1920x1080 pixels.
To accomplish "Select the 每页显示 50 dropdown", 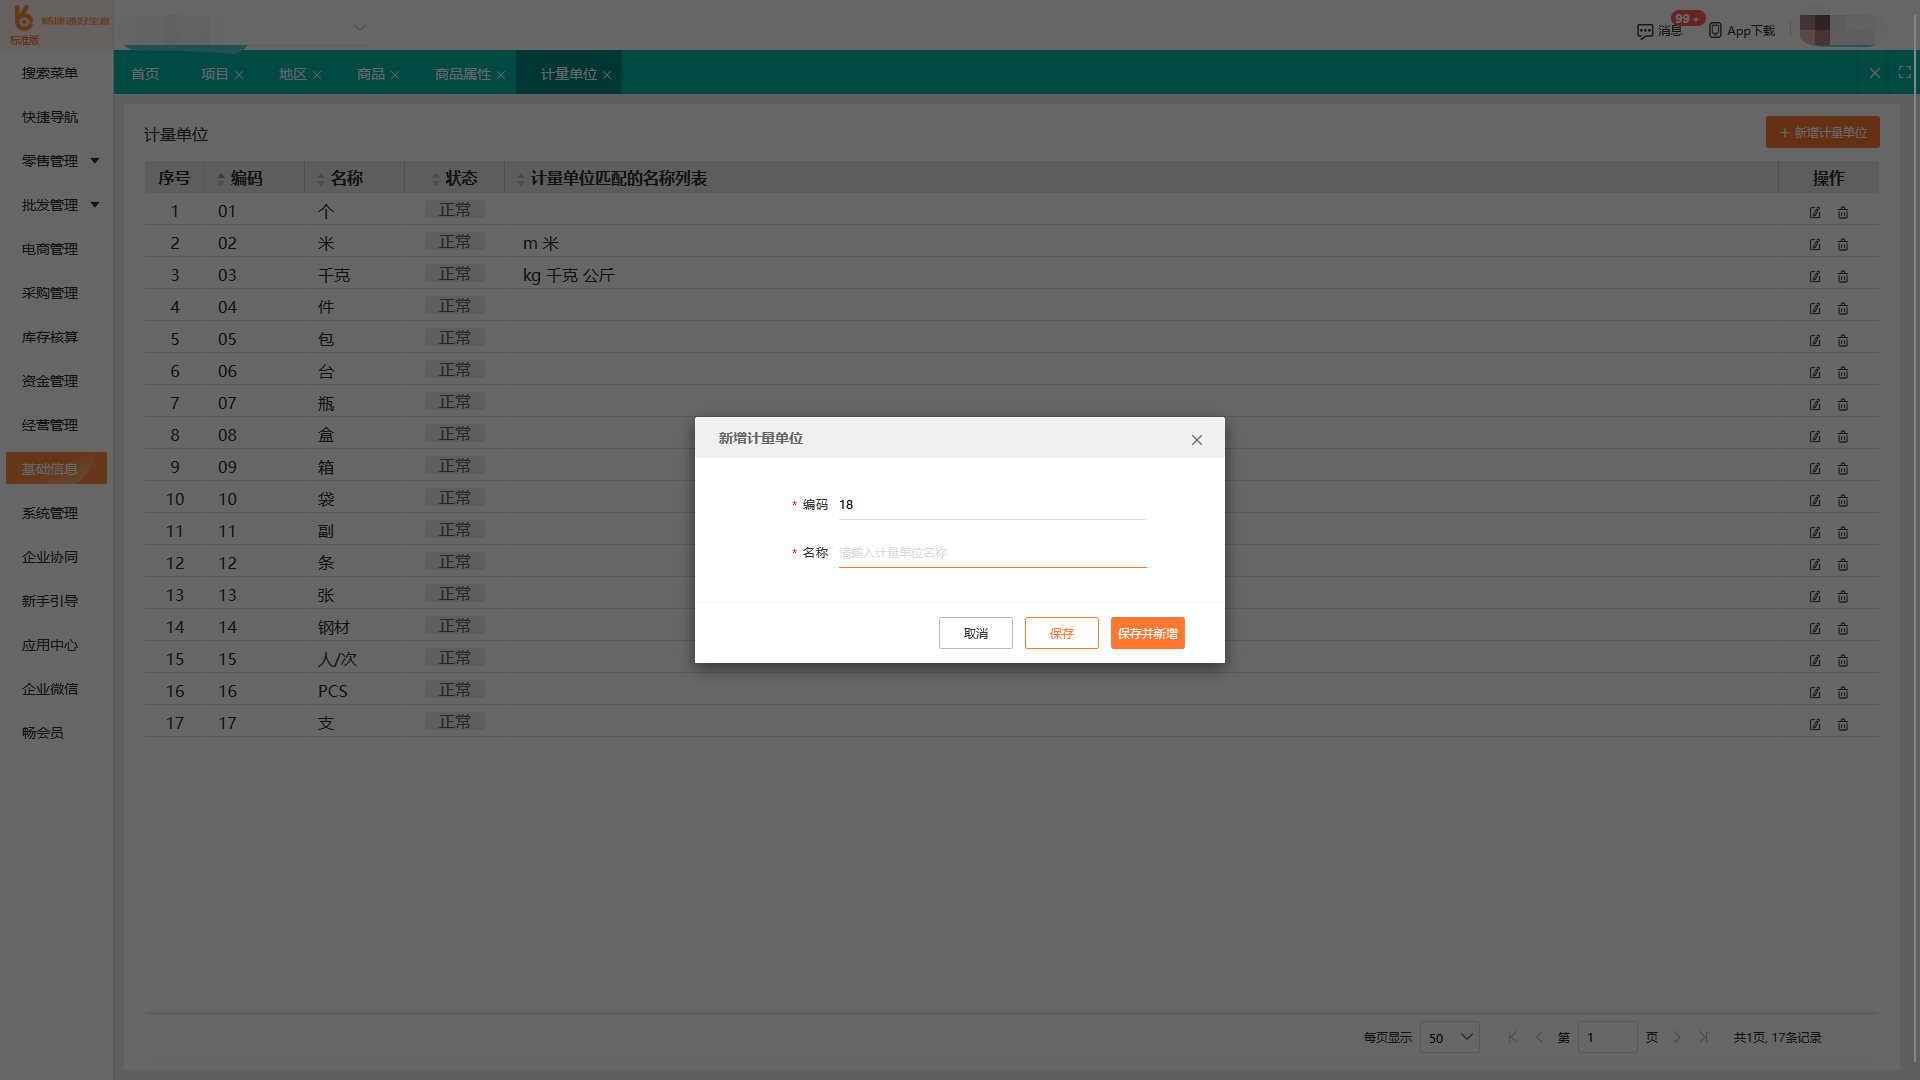I will click(x=1449, y=1036).
